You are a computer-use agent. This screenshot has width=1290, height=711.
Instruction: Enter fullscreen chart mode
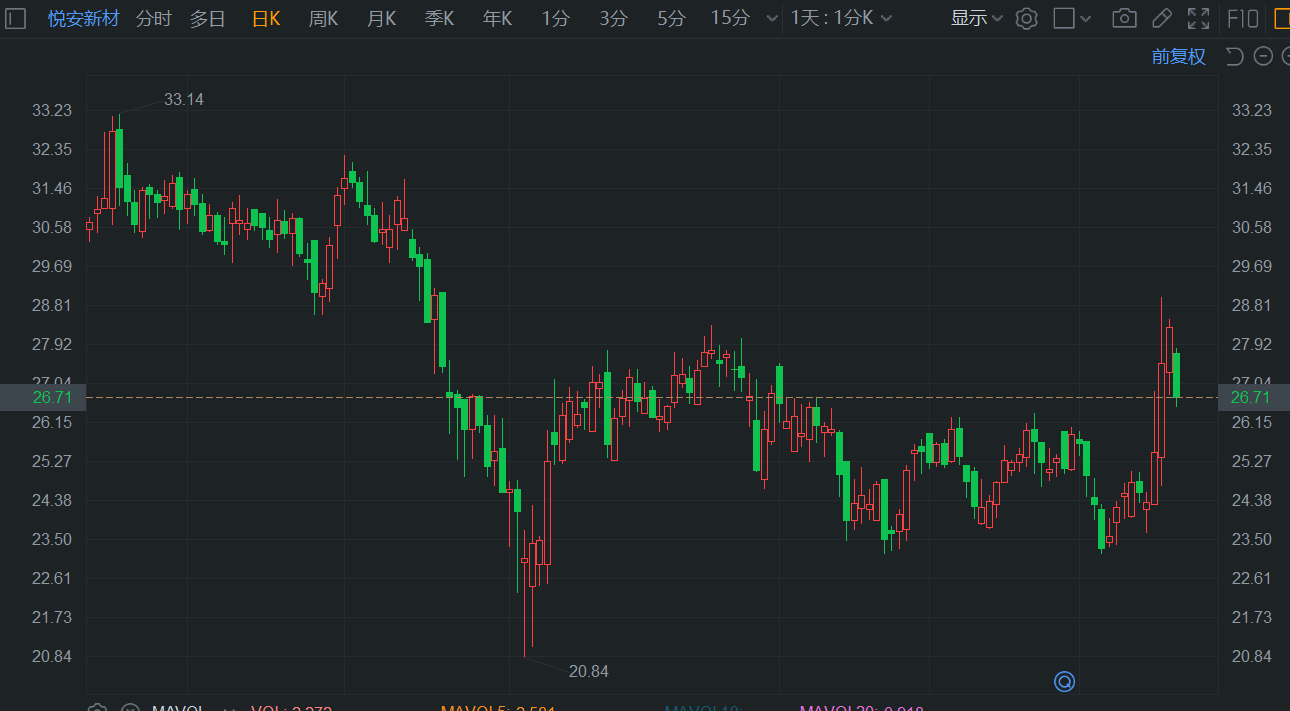1198,18
